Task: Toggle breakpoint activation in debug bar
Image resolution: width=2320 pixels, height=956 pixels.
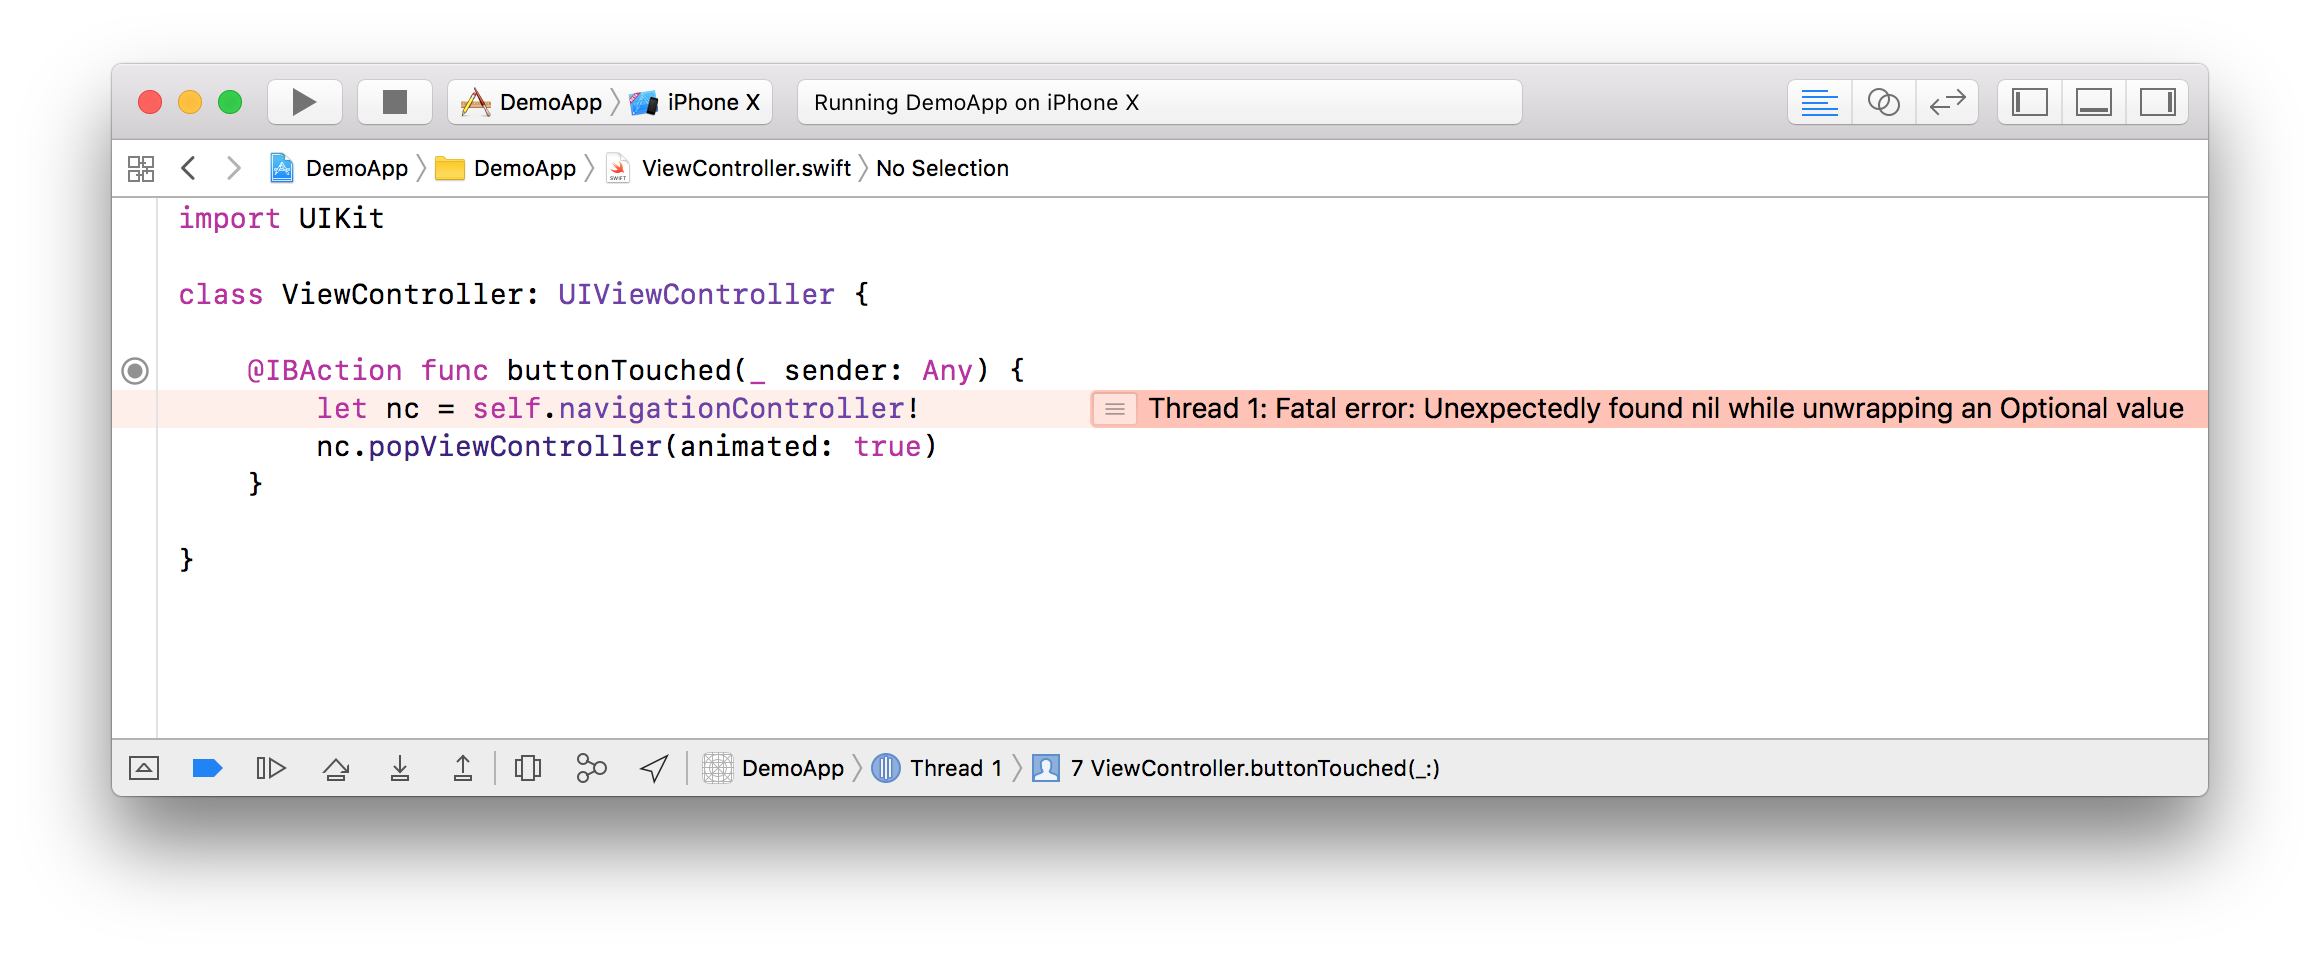Action: coord(207,767)
